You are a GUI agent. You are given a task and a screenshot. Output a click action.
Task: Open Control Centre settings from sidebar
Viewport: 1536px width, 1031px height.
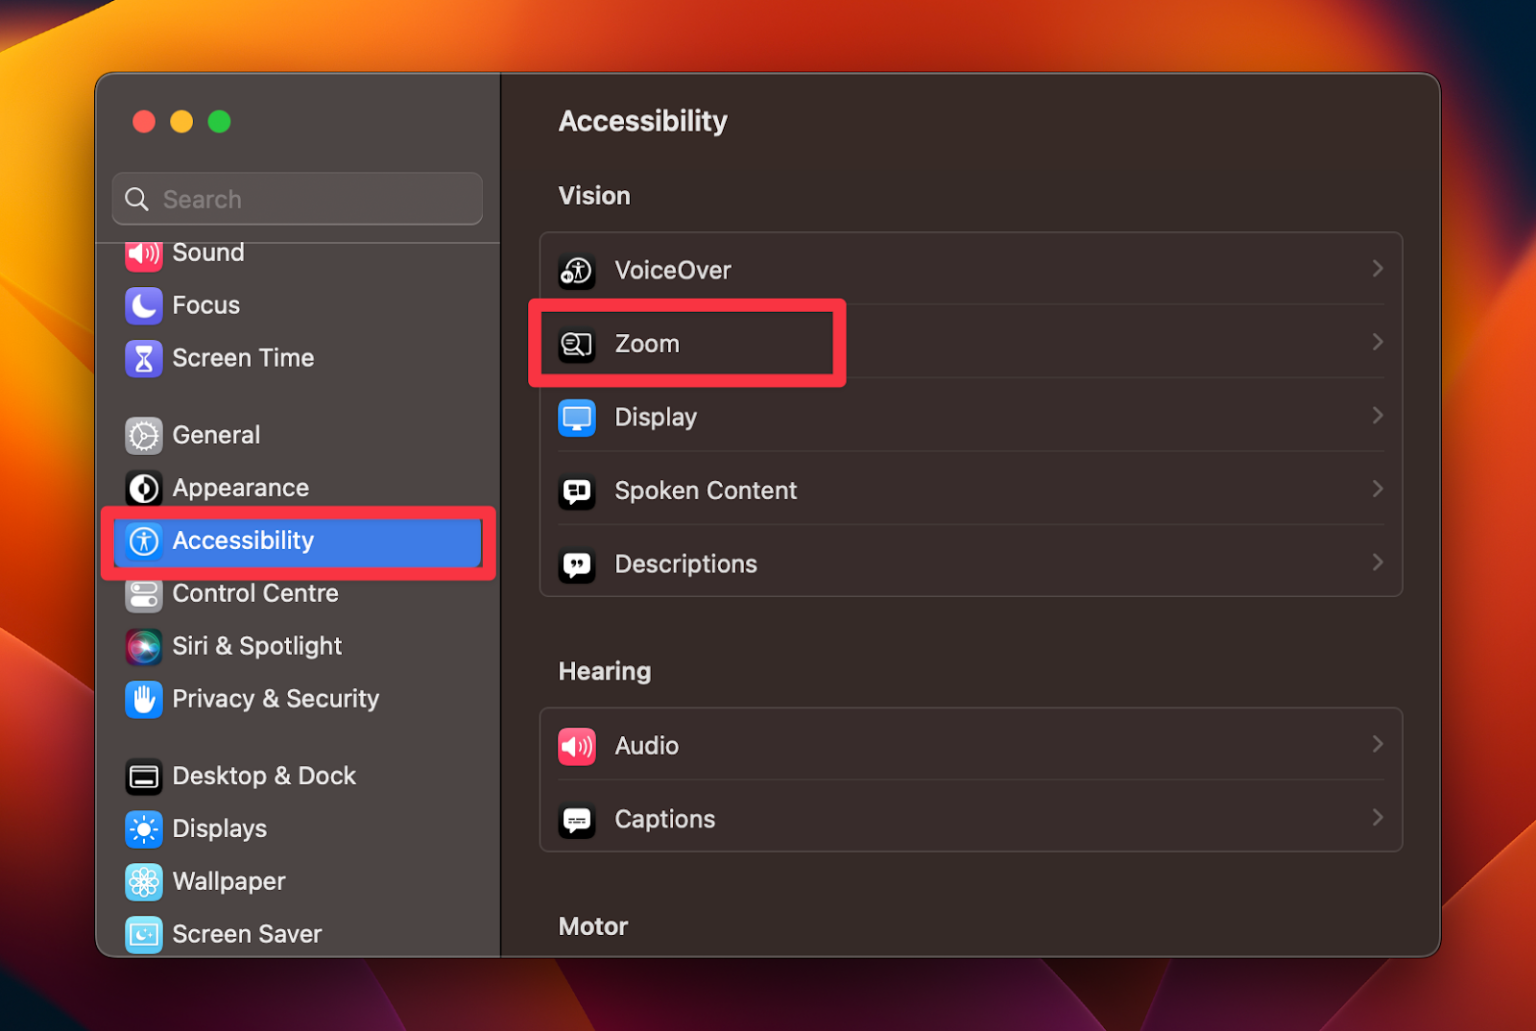pos(255,593)
